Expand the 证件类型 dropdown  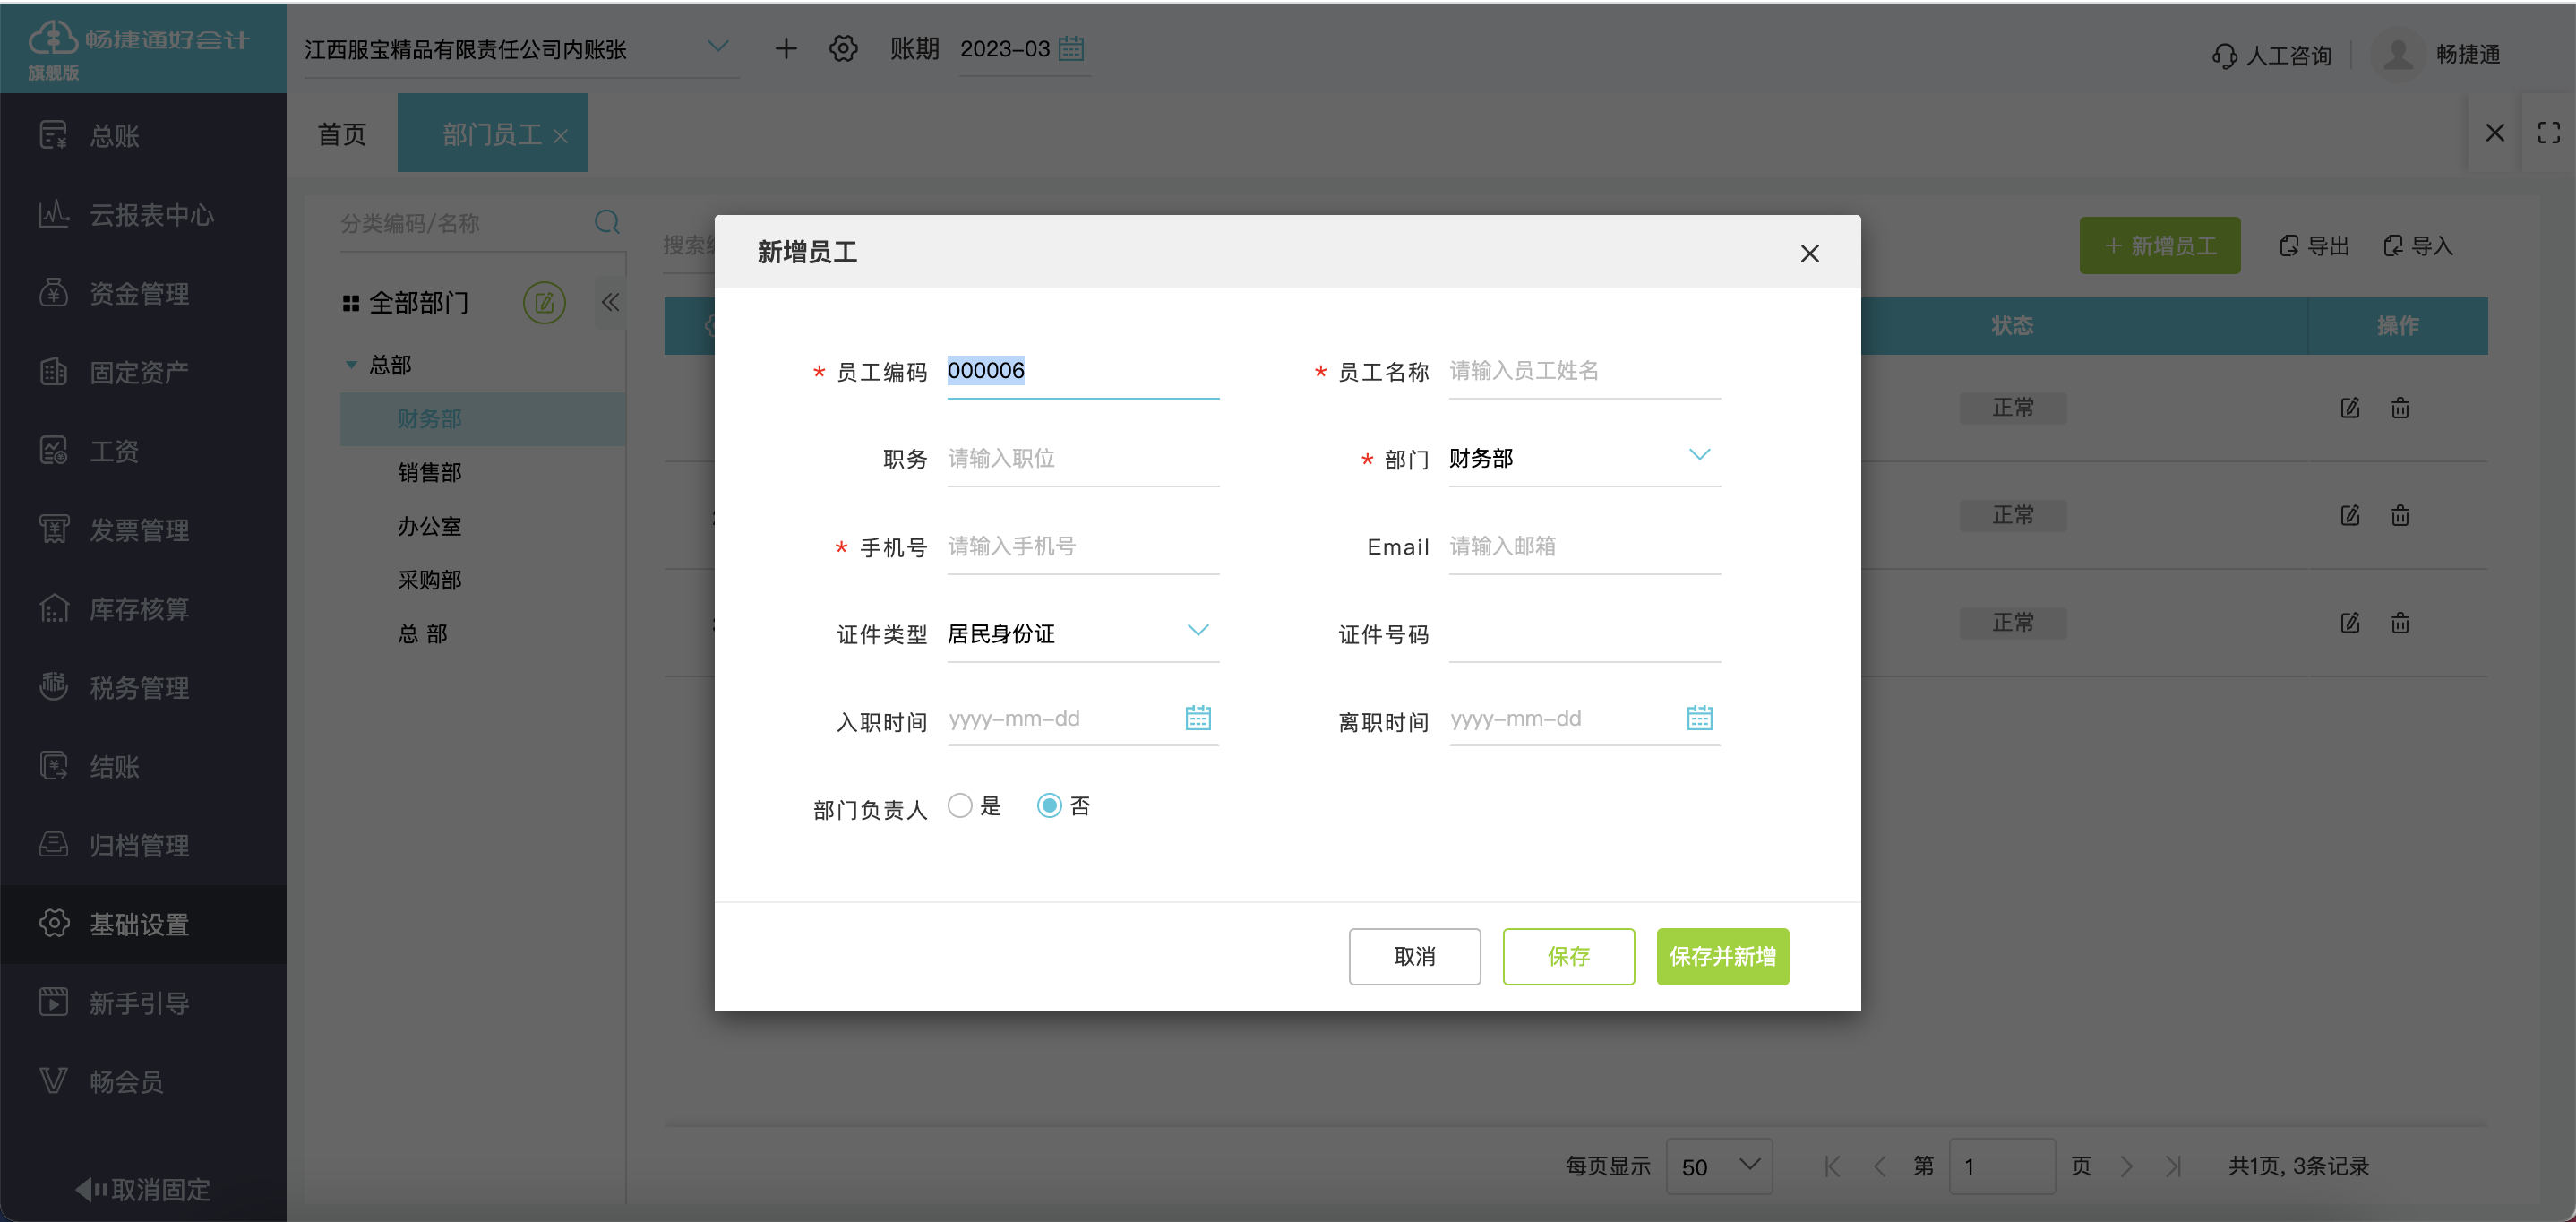[1198, 631]
